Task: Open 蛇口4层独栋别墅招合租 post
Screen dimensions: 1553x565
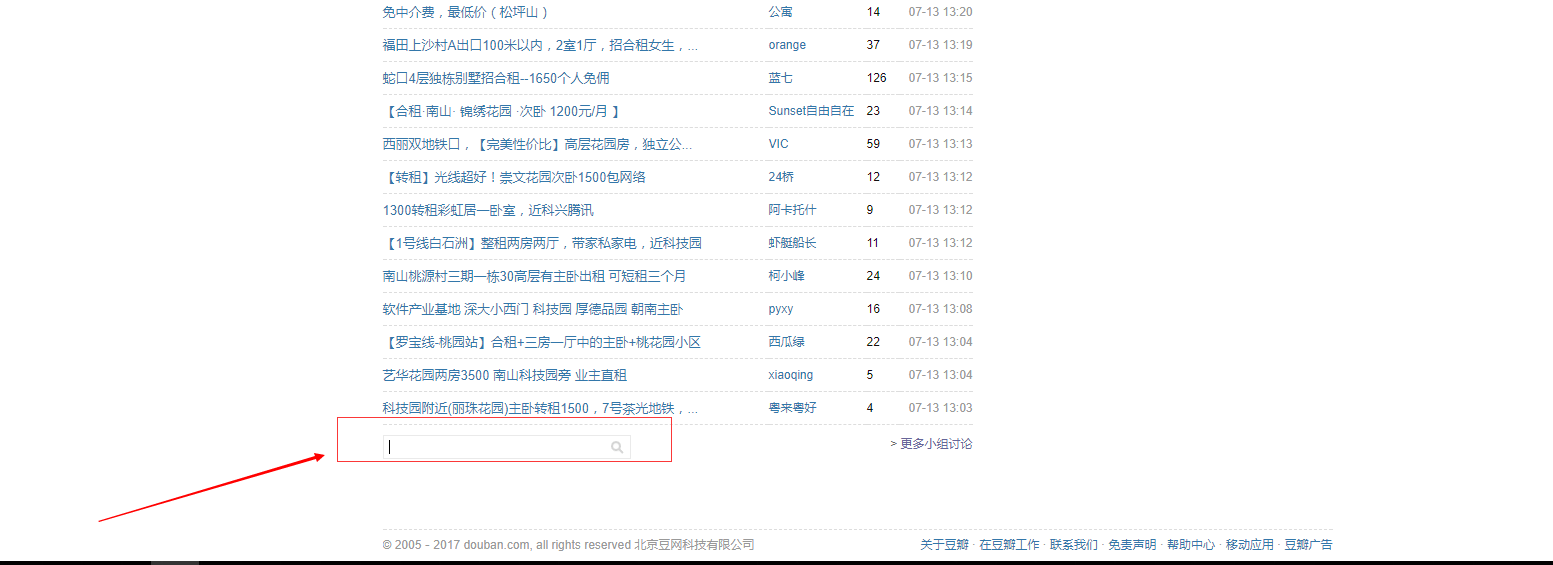Action: coord(495,78)
